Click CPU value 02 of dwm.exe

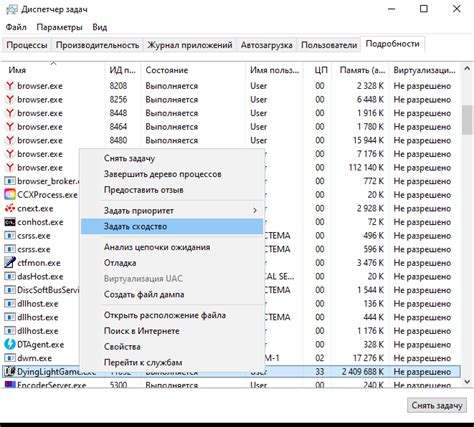[x=320, y=358]
